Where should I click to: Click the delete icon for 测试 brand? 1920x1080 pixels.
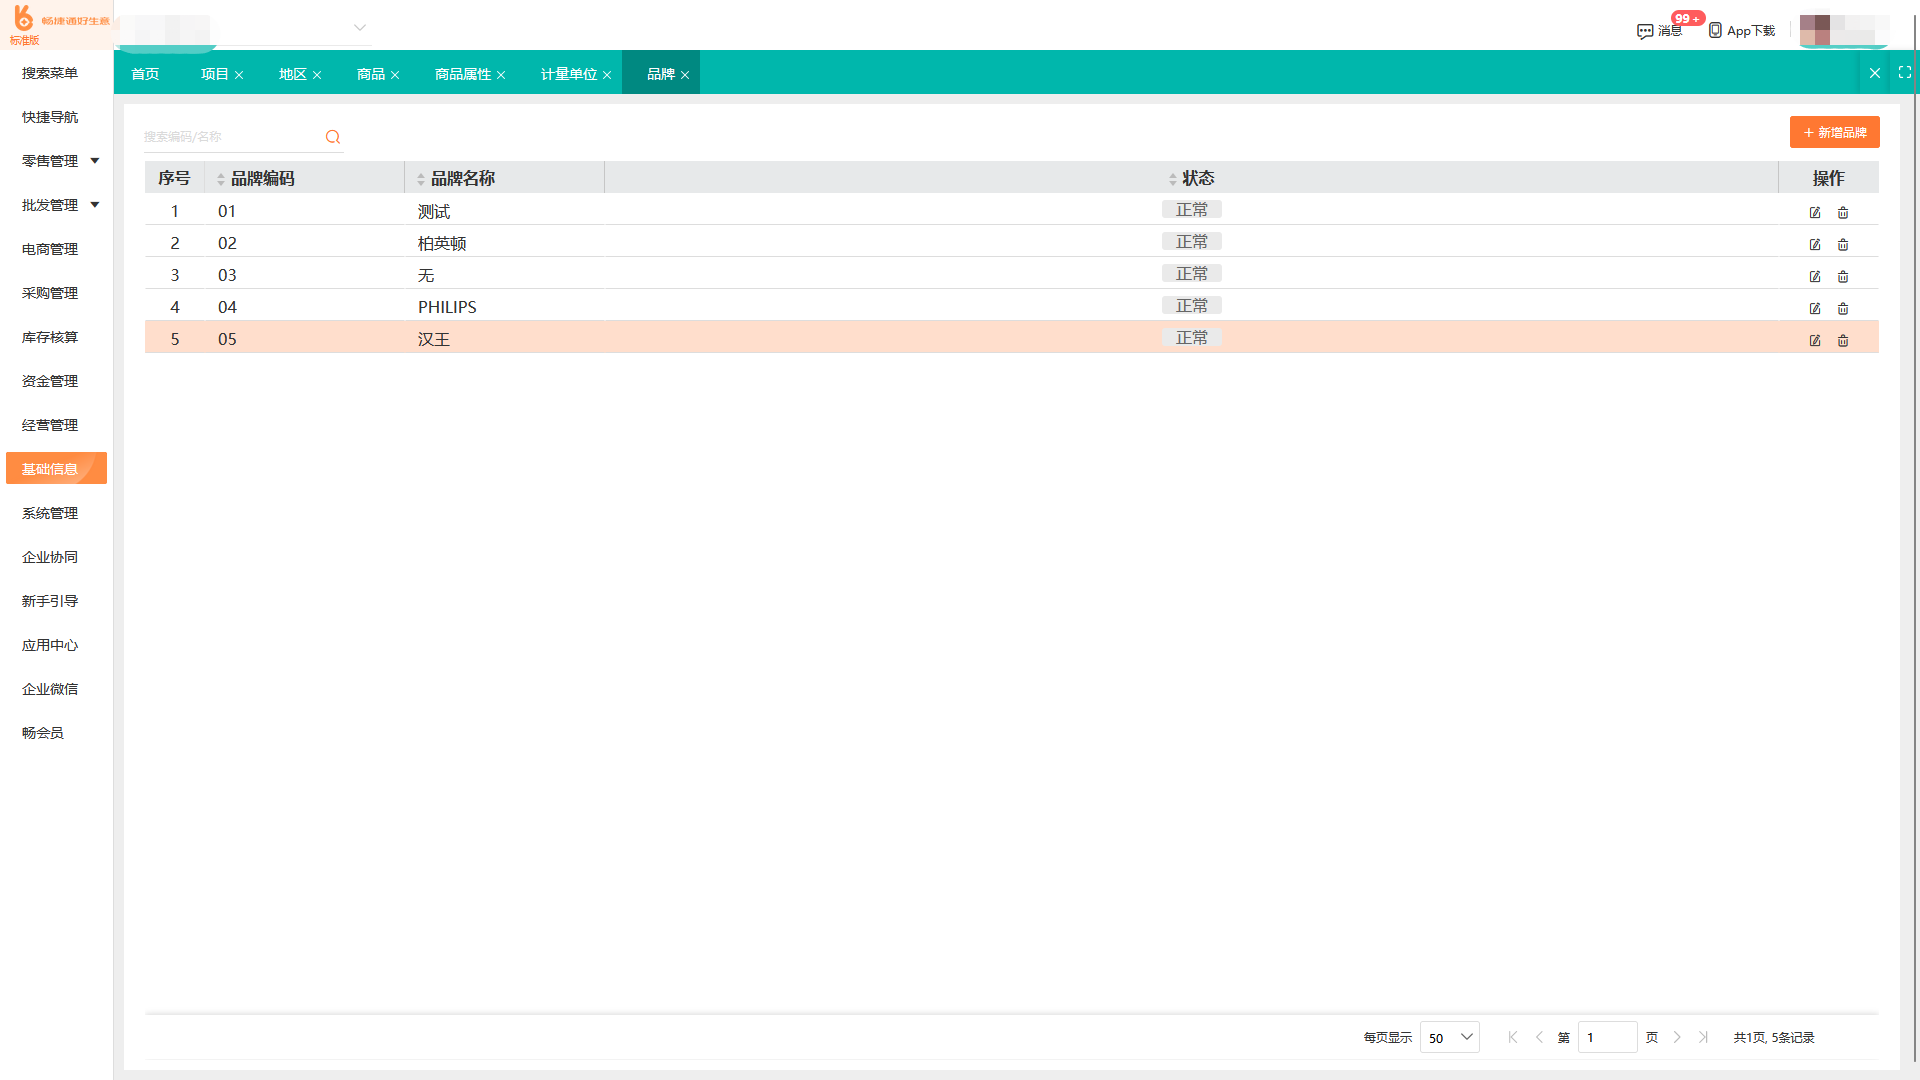pos(1844,211)
